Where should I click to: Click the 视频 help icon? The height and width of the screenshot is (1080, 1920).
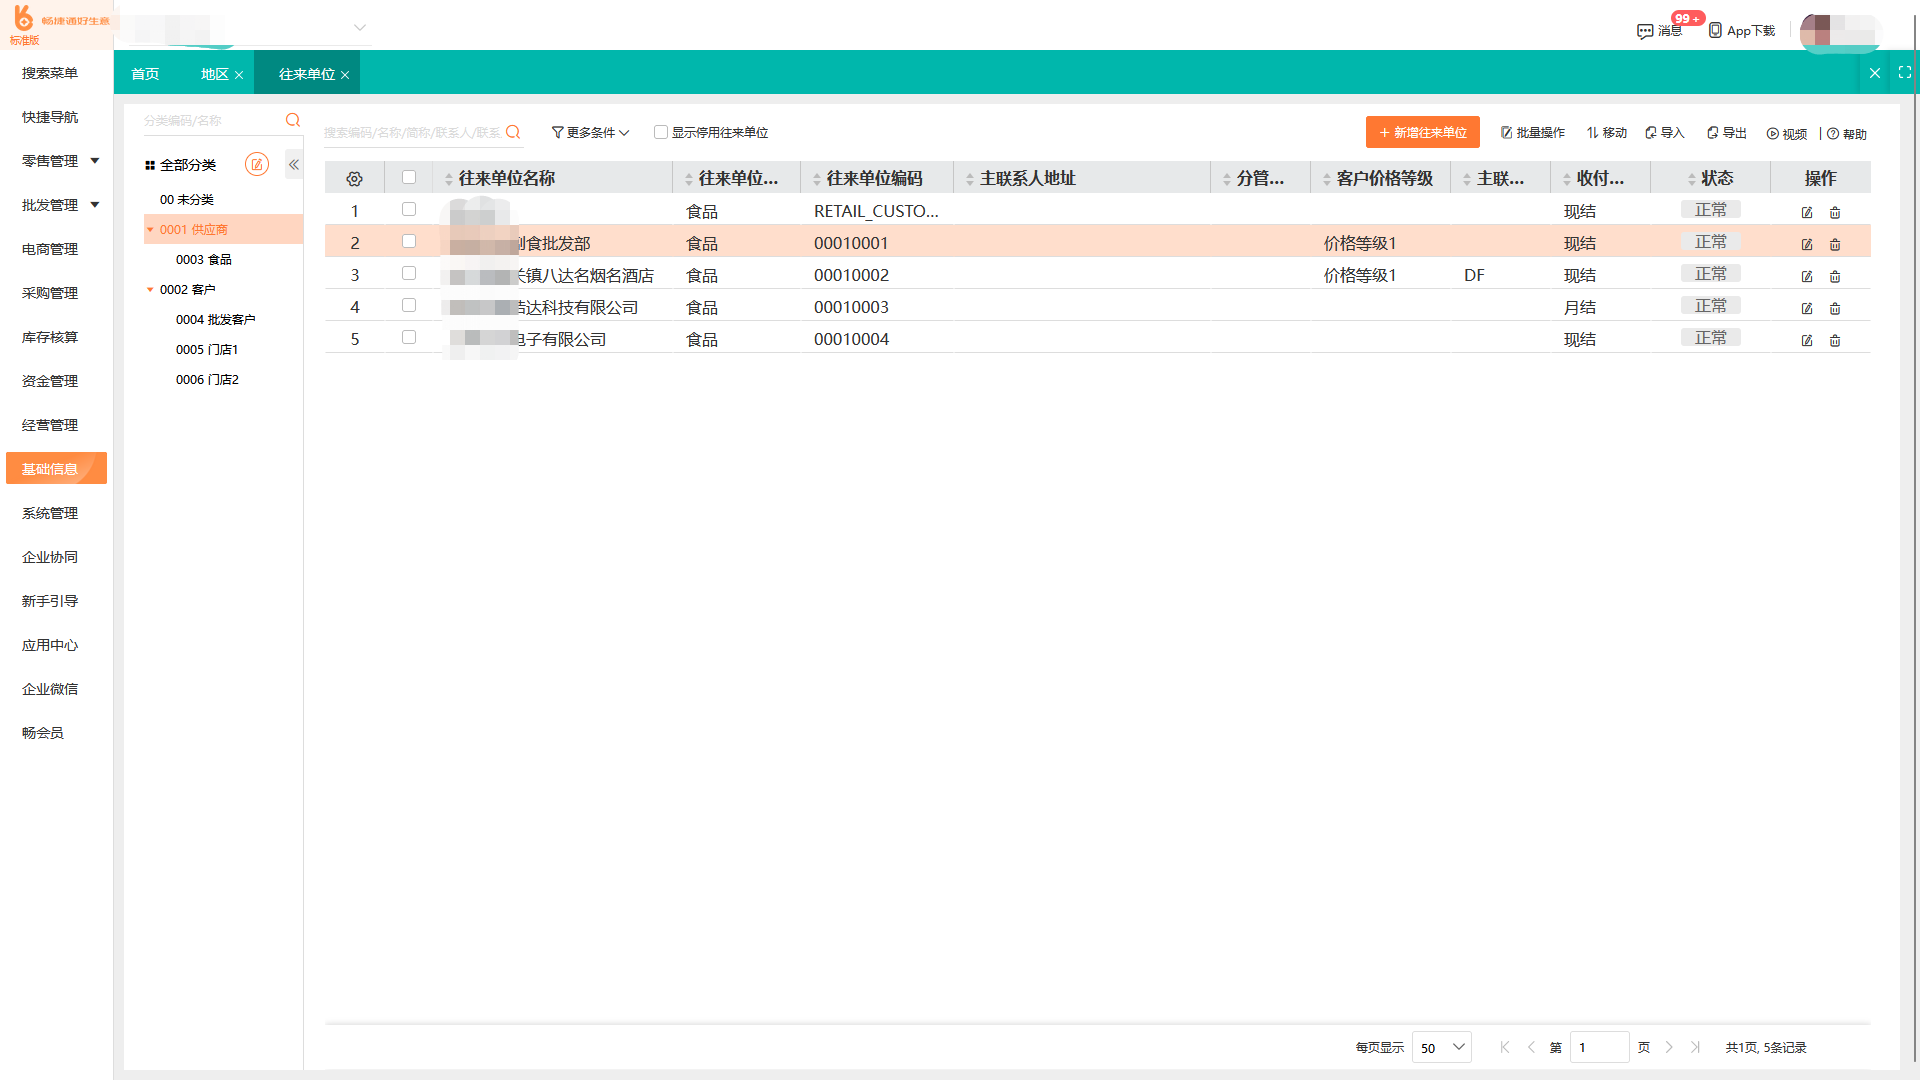tap(1787, 132)
